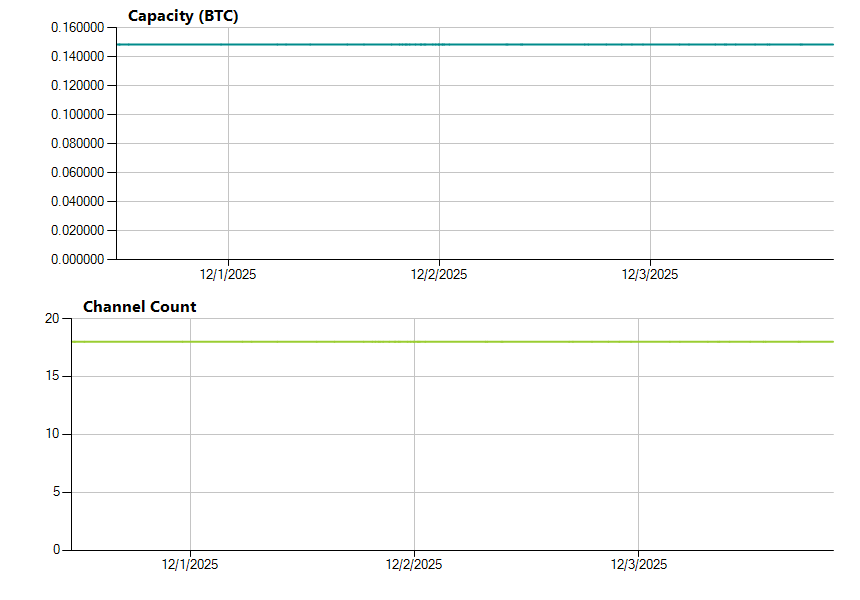860x600 pixels.
Task: Click 12/1/2025 on the Capacity chart axis
Action: tap(228, 274)
